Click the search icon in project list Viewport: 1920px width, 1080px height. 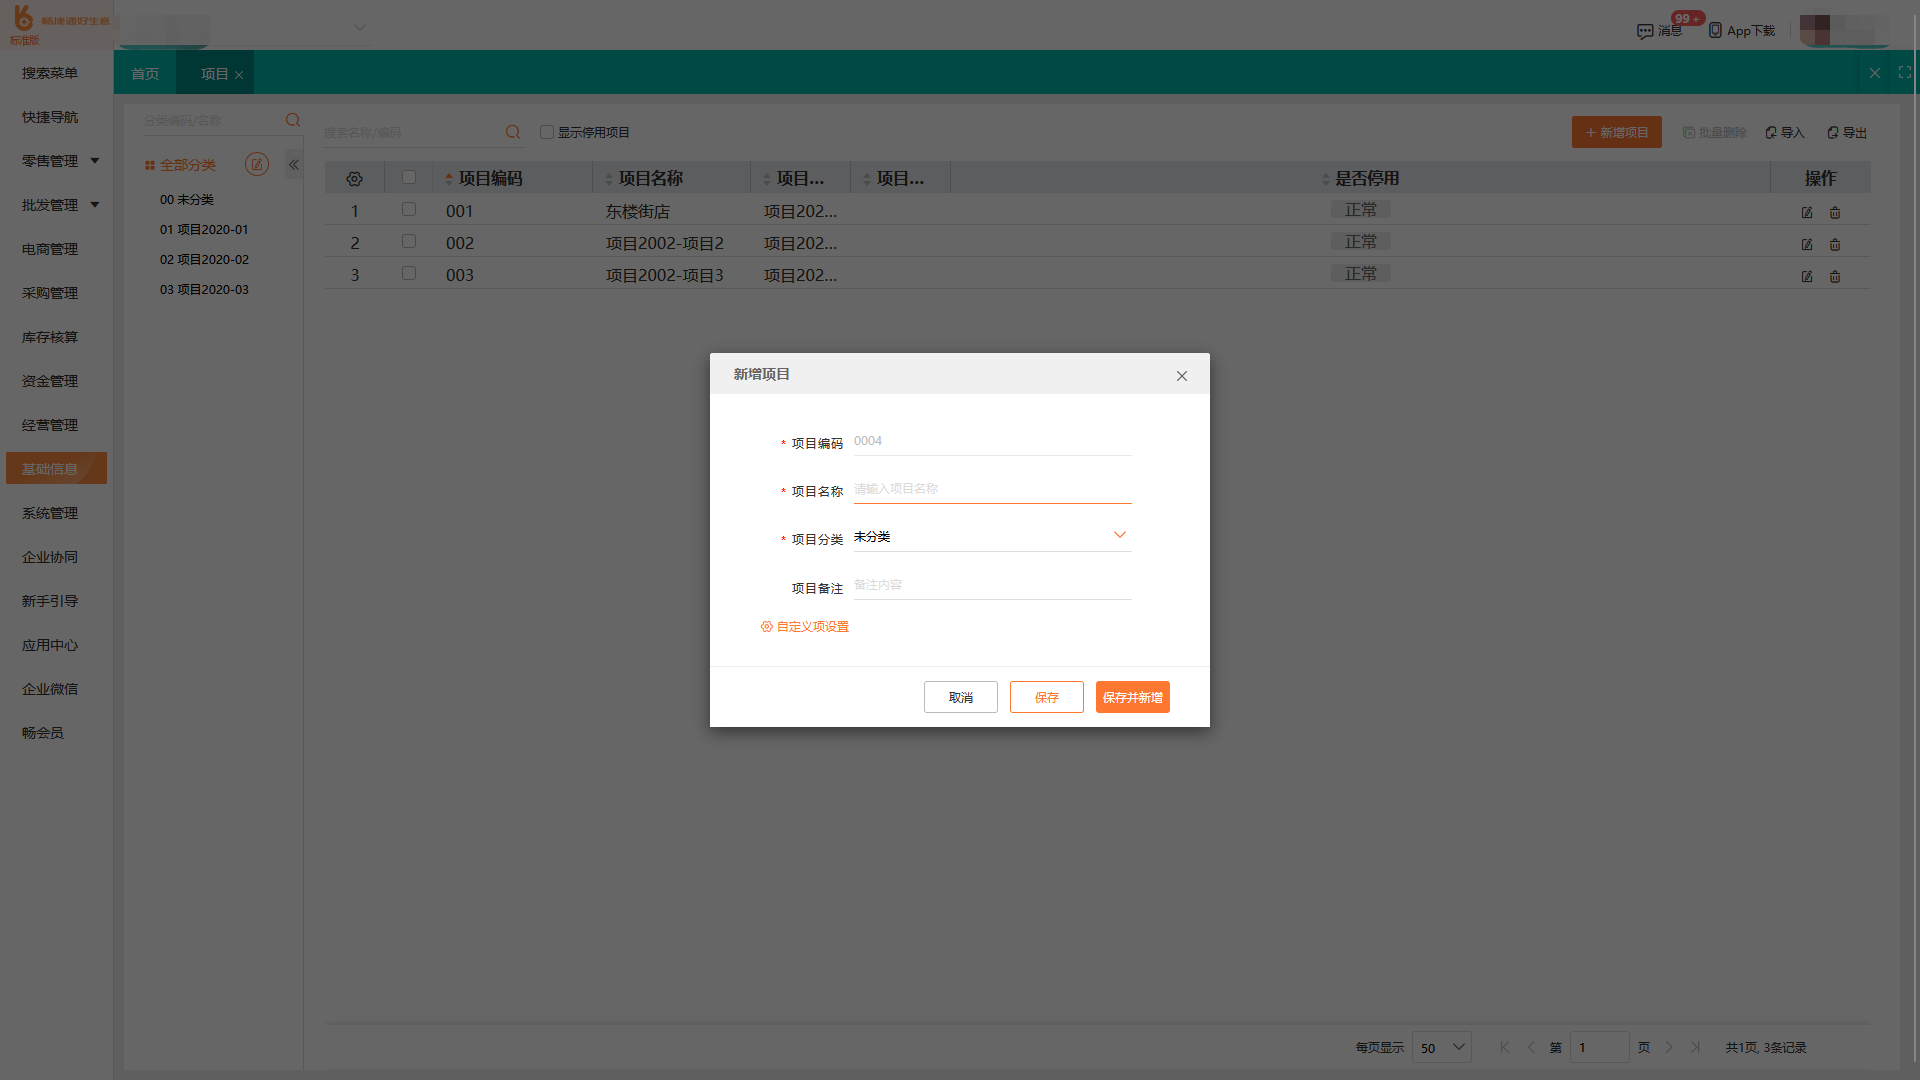tap(514, 132)
